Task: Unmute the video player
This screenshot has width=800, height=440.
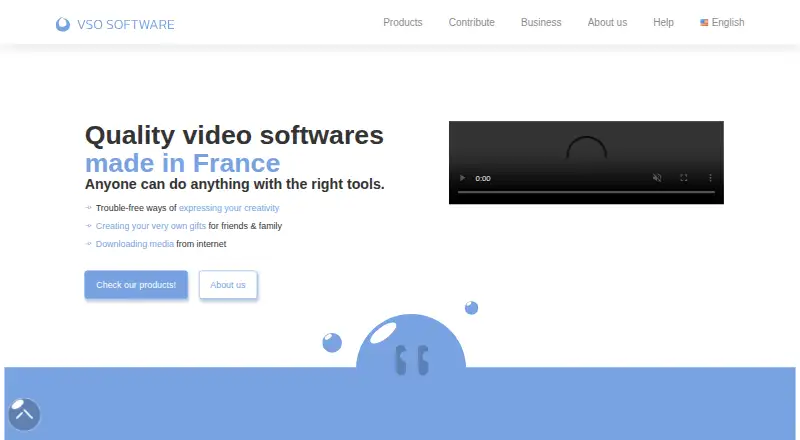Action: point(657,178)
